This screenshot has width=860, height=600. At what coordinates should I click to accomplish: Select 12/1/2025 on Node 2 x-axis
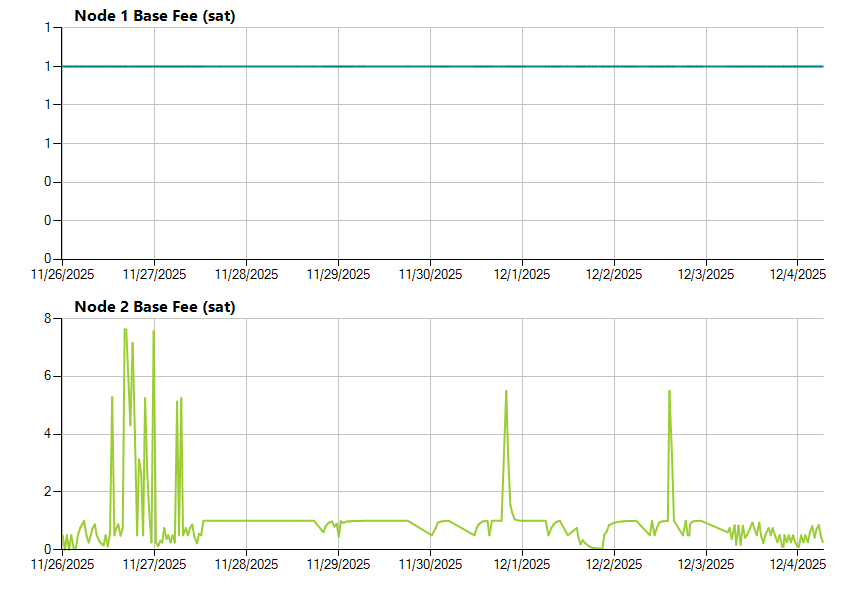click(522, 565)
